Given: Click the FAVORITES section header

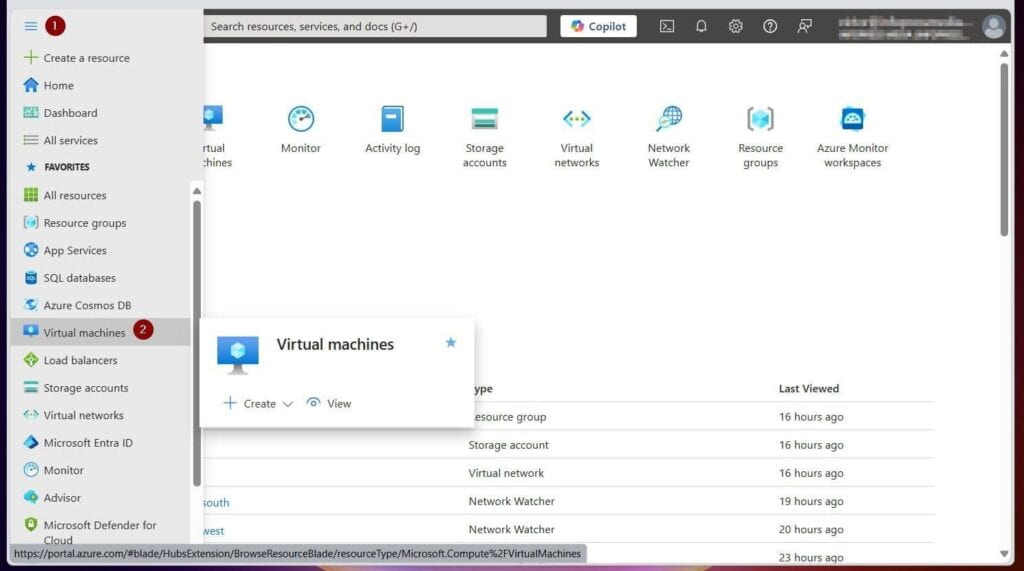Looking at the screenshot, I should [x=67, y=167].
